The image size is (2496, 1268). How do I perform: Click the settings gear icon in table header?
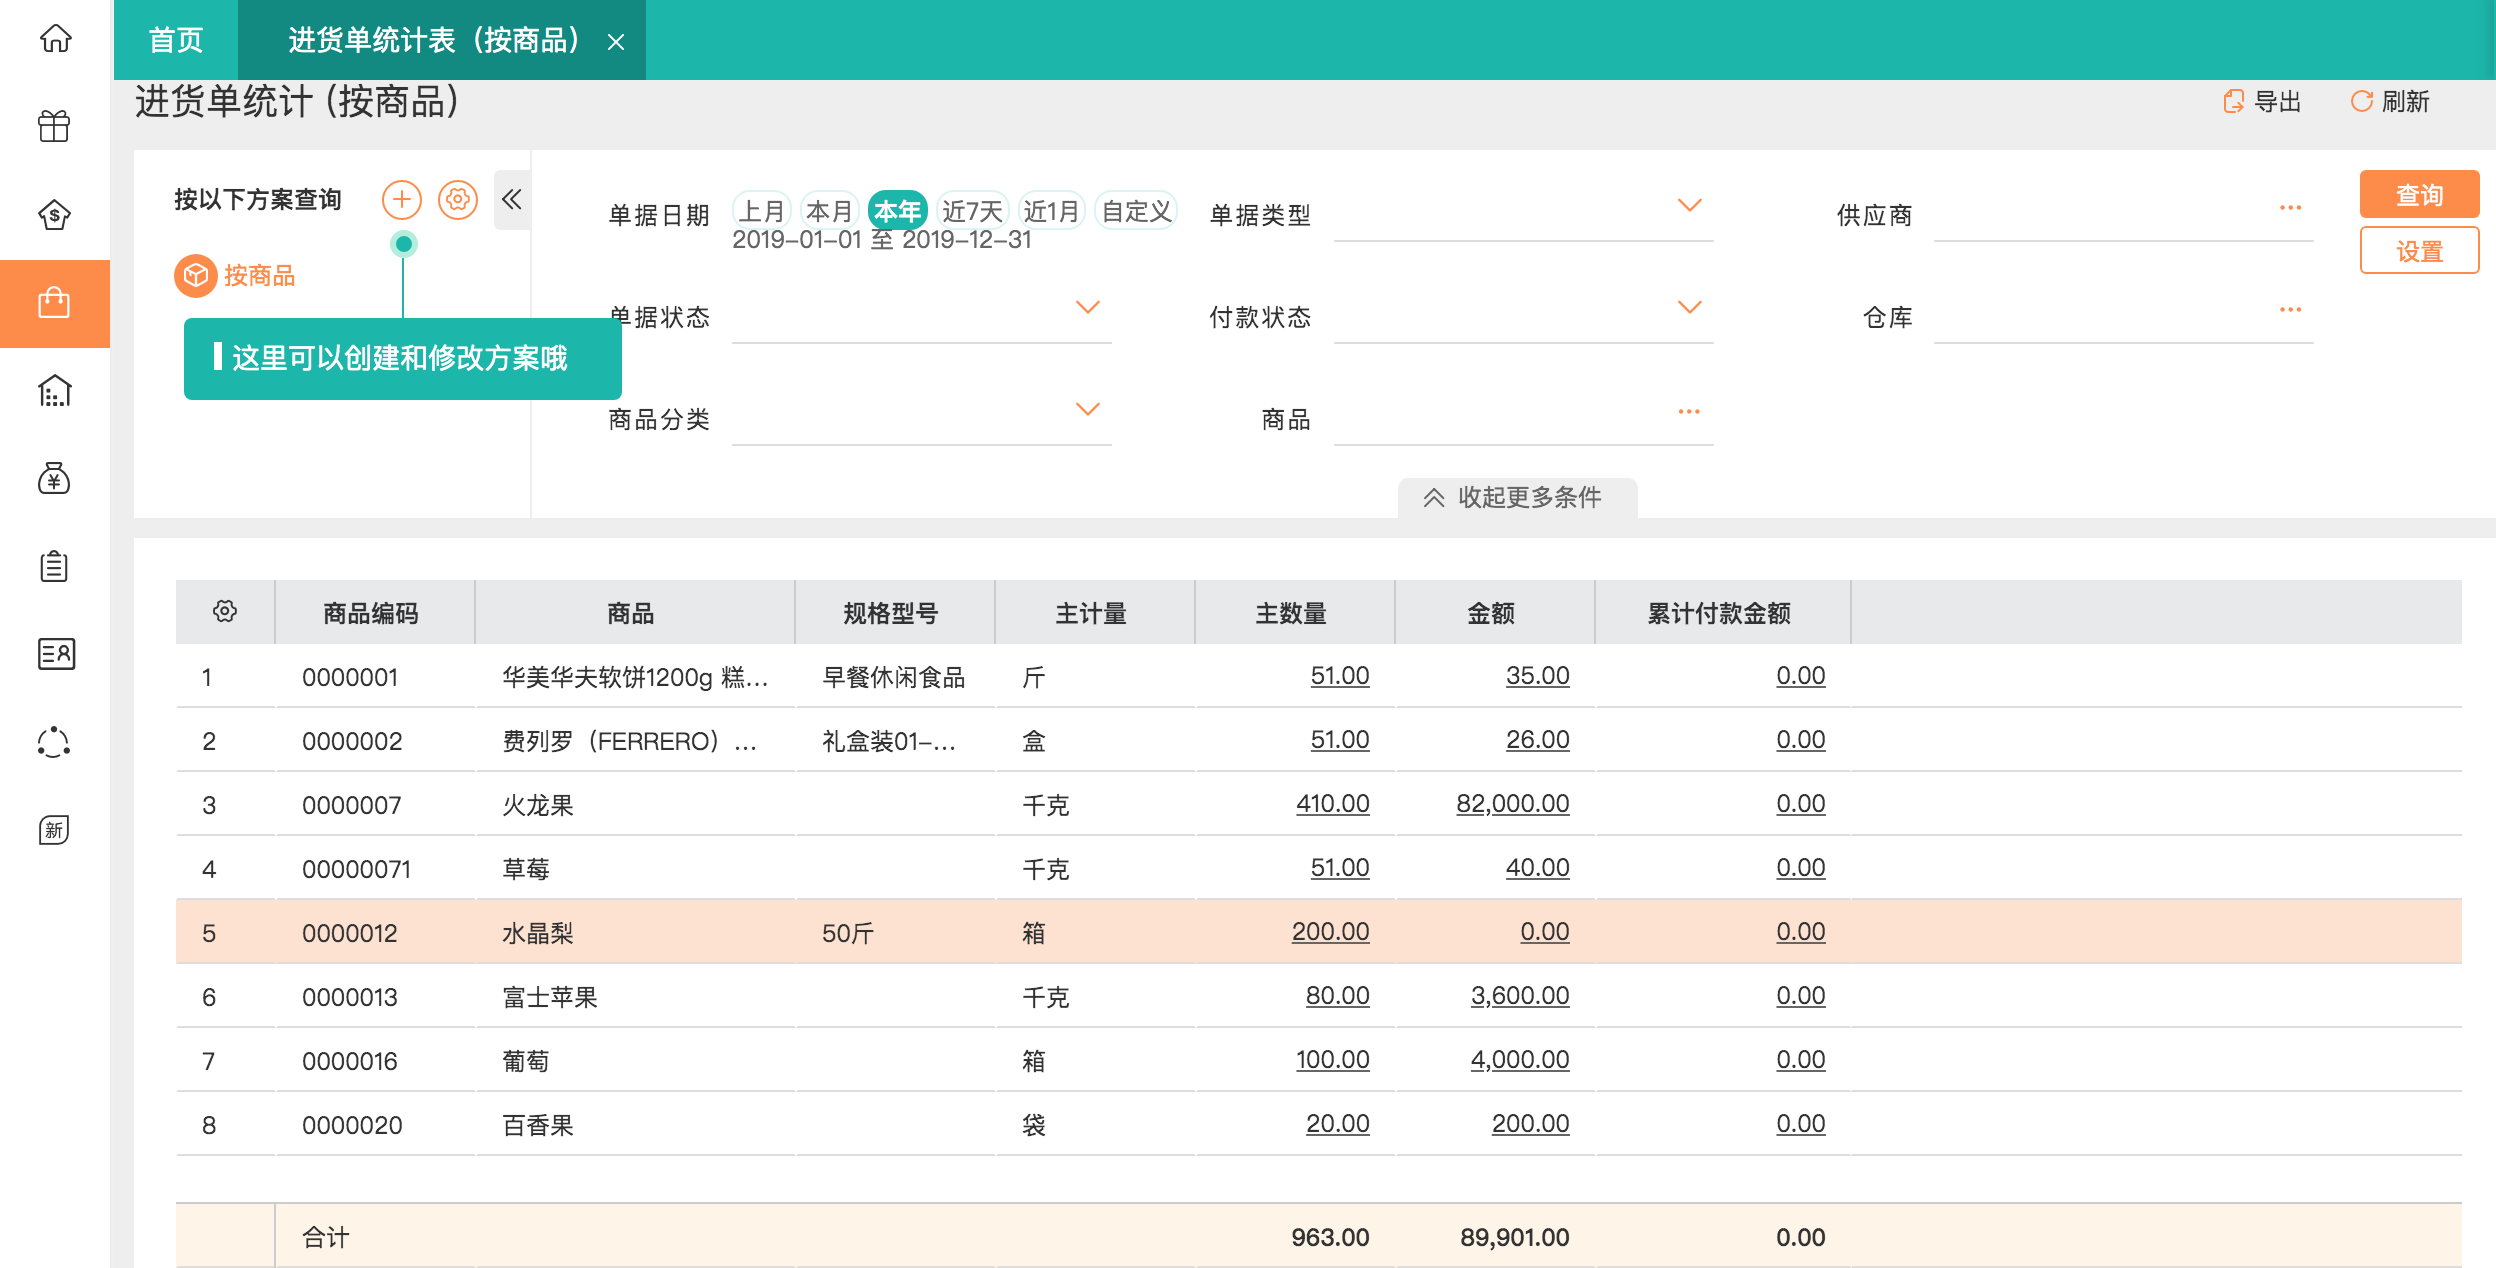click(x=225, y=611)
